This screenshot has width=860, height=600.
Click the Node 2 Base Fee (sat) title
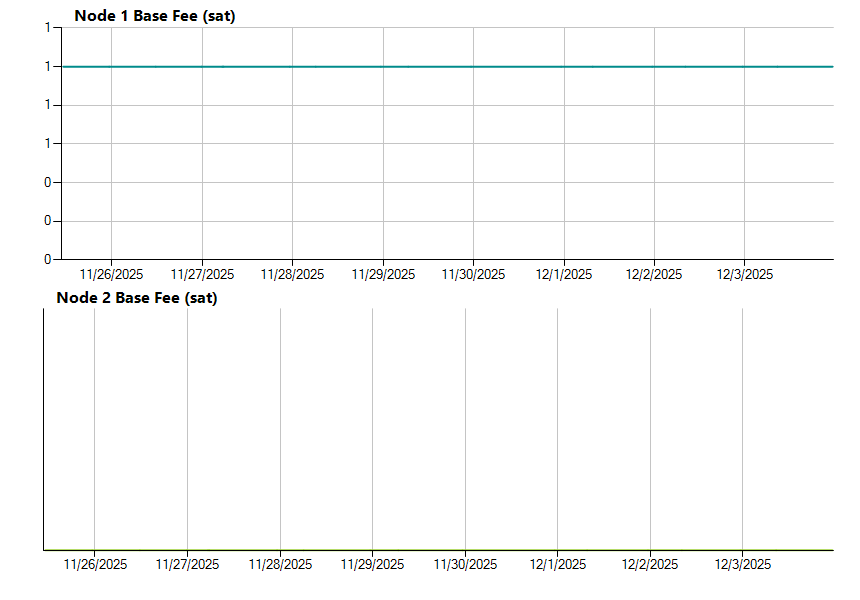(x=137, y=297)
